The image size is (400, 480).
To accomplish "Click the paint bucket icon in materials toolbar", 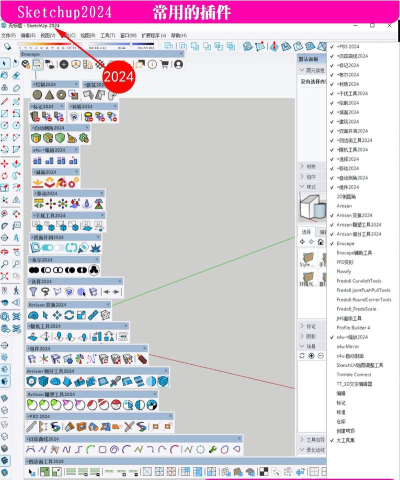I will click(88, 117).
